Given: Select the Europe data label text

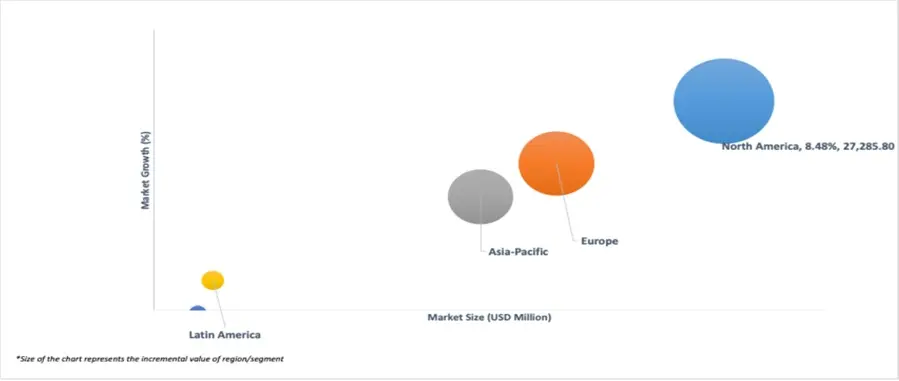Looking at the screenshot, I should [x=600, y=241].
